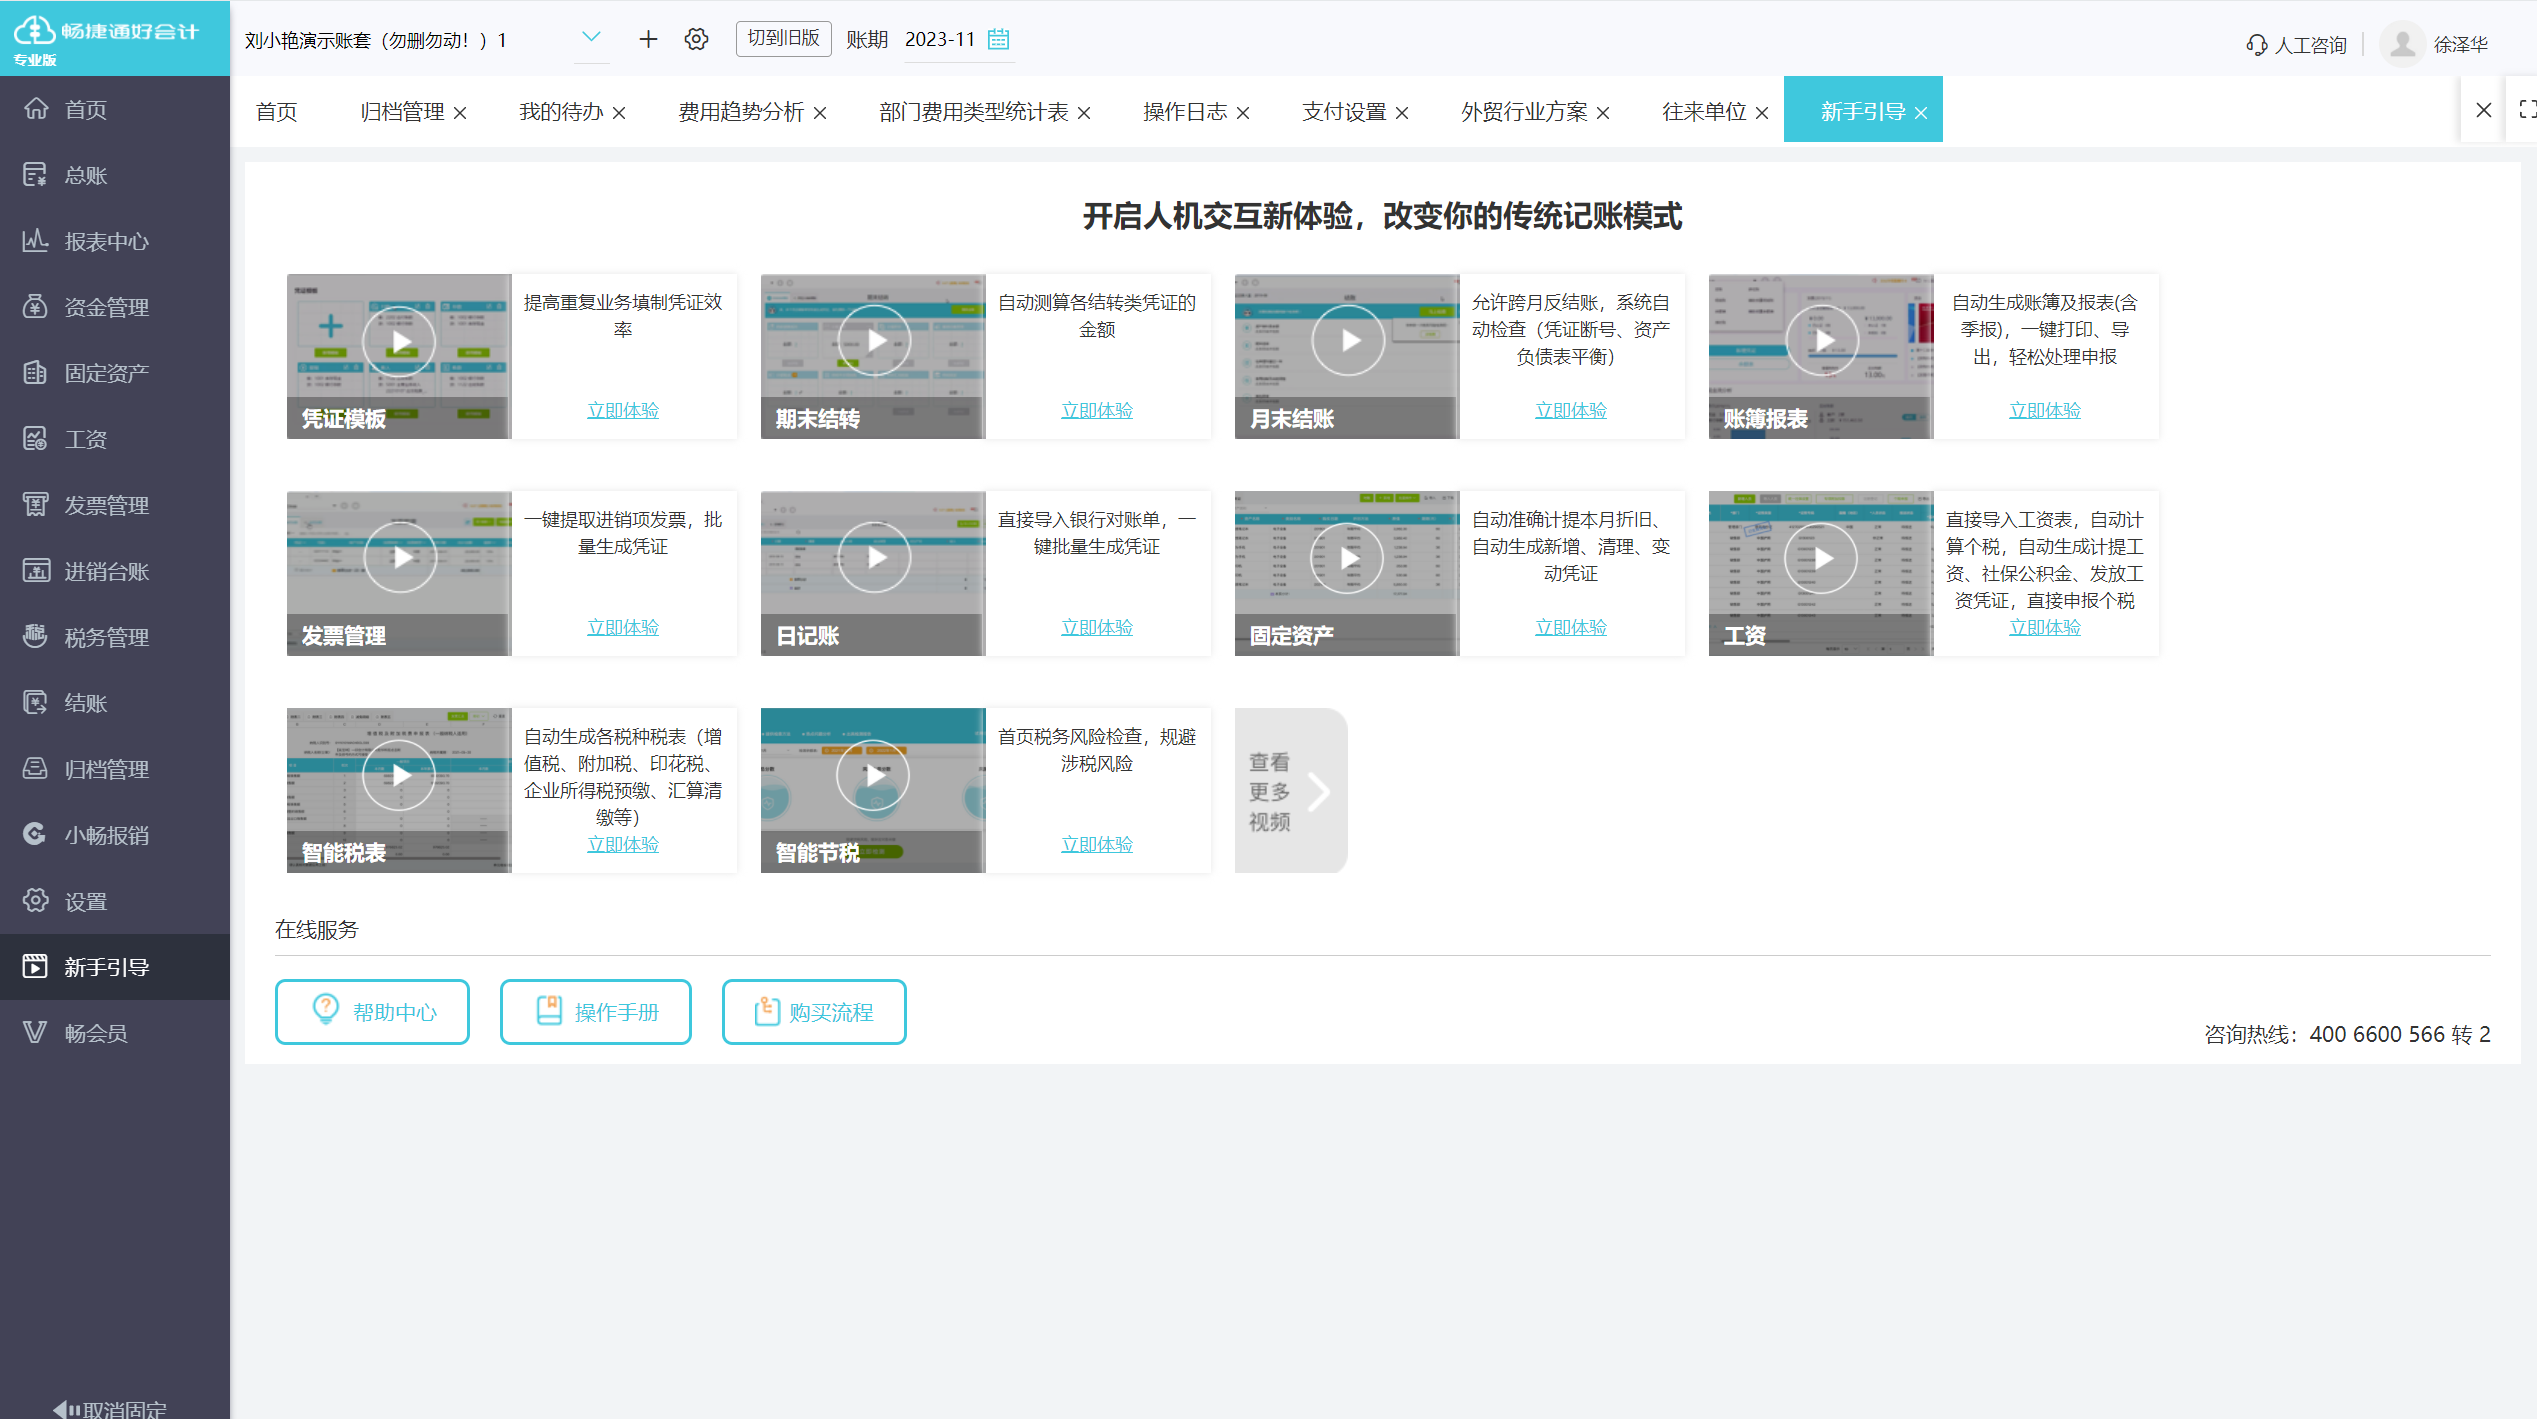Screen dimensions: 2537x1419
Task: Click 凭证模板 立即体验 link
Action: pos(622,410)
